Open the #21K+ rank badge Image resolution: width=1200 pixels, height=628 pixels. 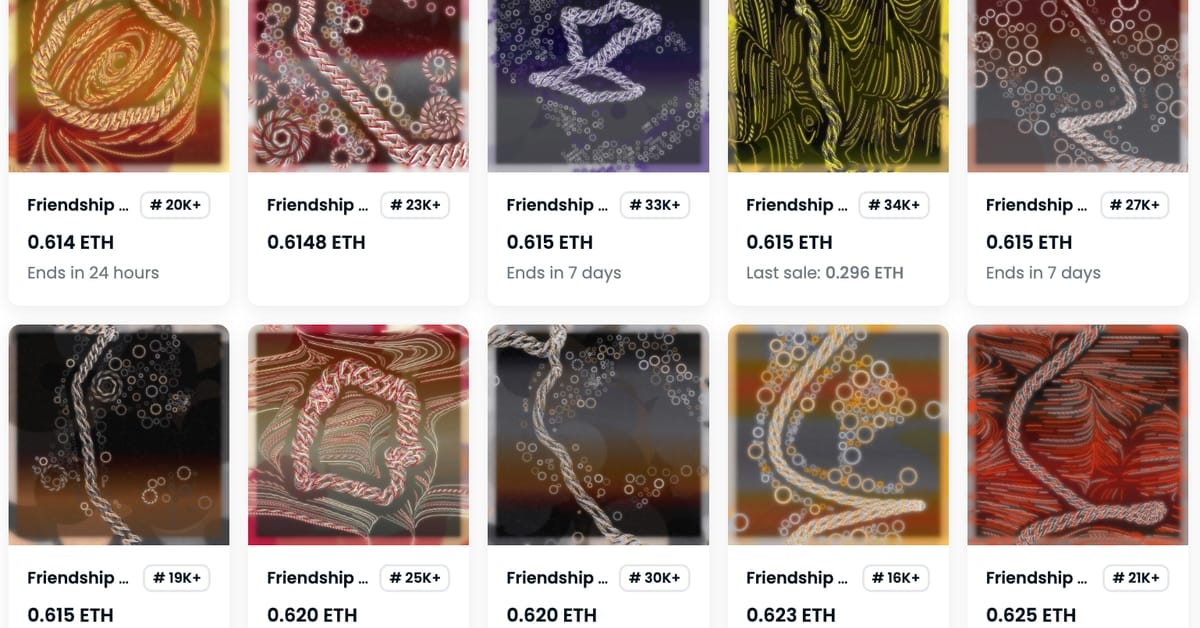pos(1134,578)
